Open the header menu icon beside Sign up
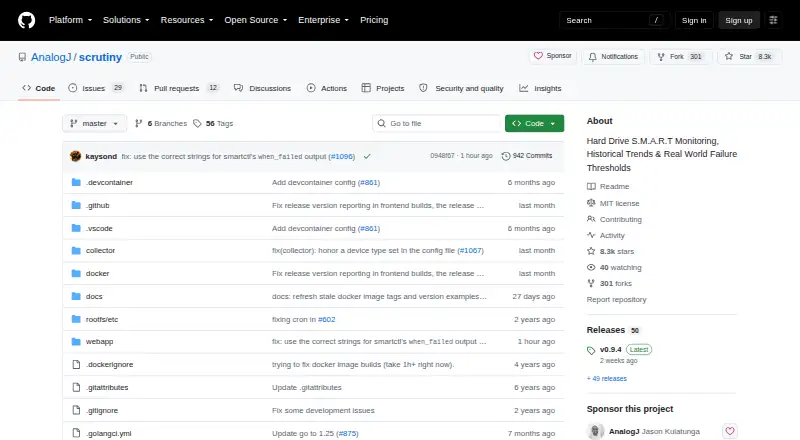Viewport: 800px width, 440px height. [773, 20]
